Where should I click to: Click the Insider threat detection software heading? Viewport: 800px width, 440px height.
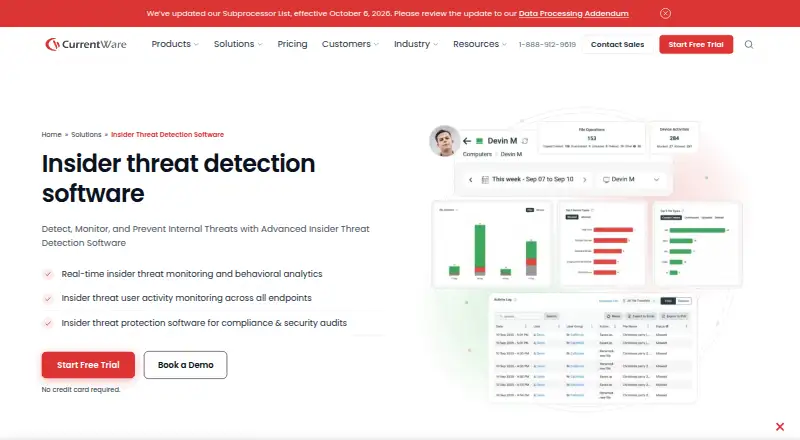point(179,178)
